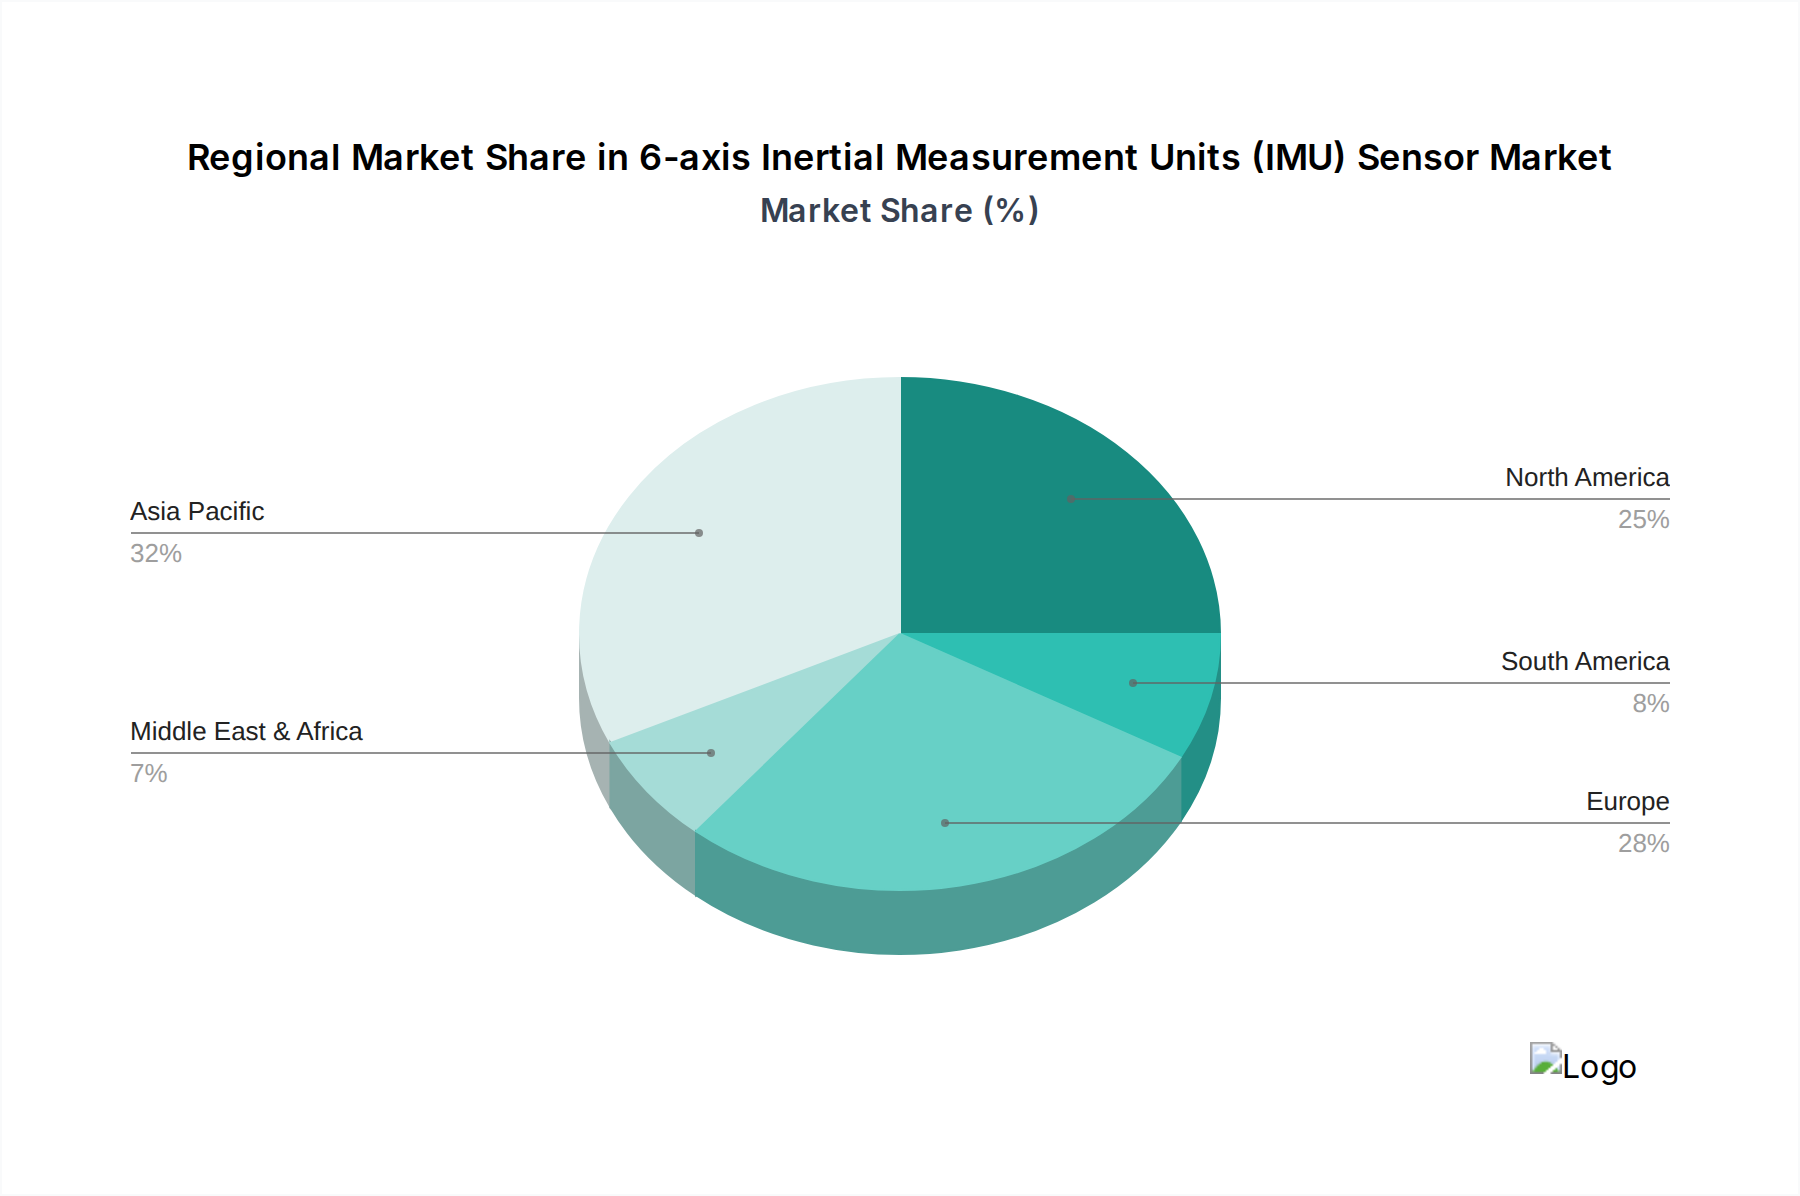The width and height of the screenshot is (1800, 1196).
Task: Click the 8% value for South America
Action: click(1650, 704)
